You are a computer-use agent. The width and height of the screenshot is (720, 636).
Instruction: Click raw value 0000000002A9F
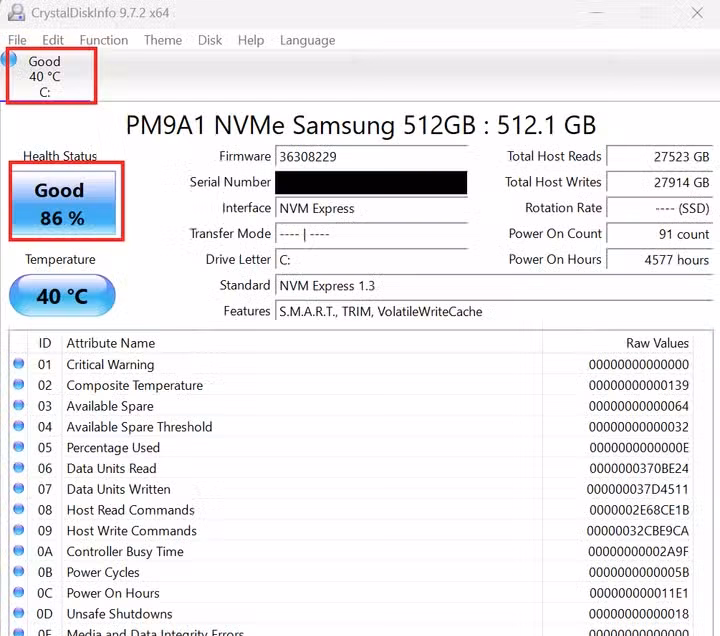click(639, 552)
